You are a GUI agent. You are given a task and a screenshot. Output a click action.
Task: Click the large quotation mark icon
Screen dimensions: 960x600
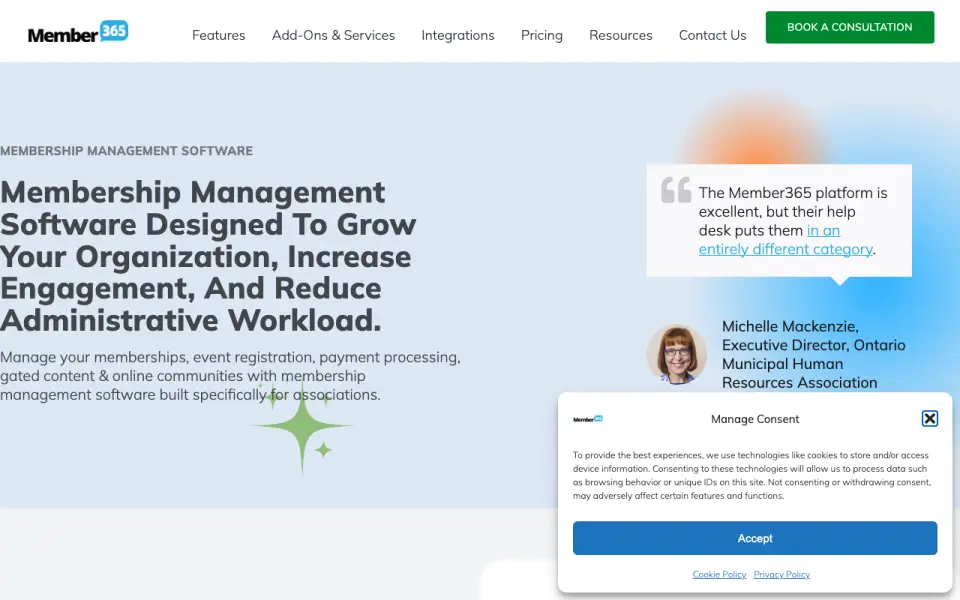tap(676, 190)
